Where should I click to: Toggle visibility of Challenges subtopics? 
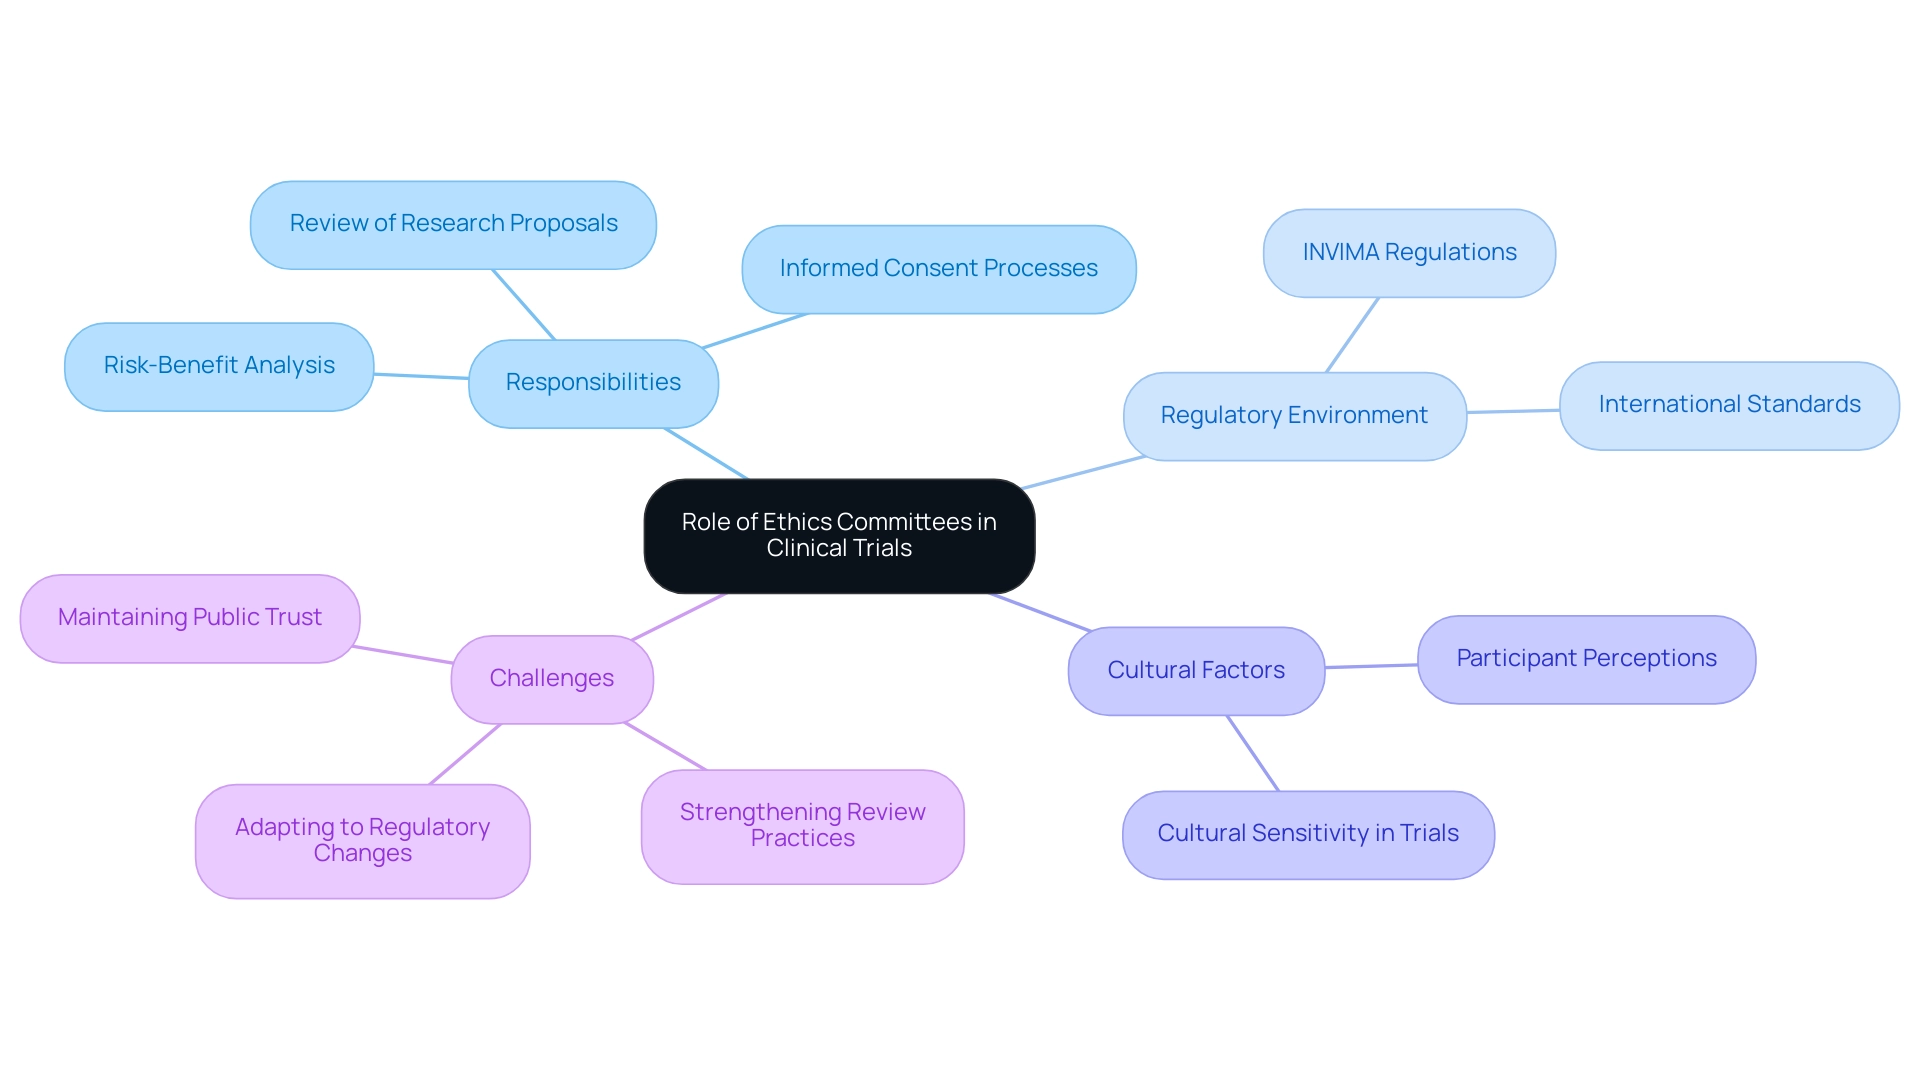tap(554, 679)
